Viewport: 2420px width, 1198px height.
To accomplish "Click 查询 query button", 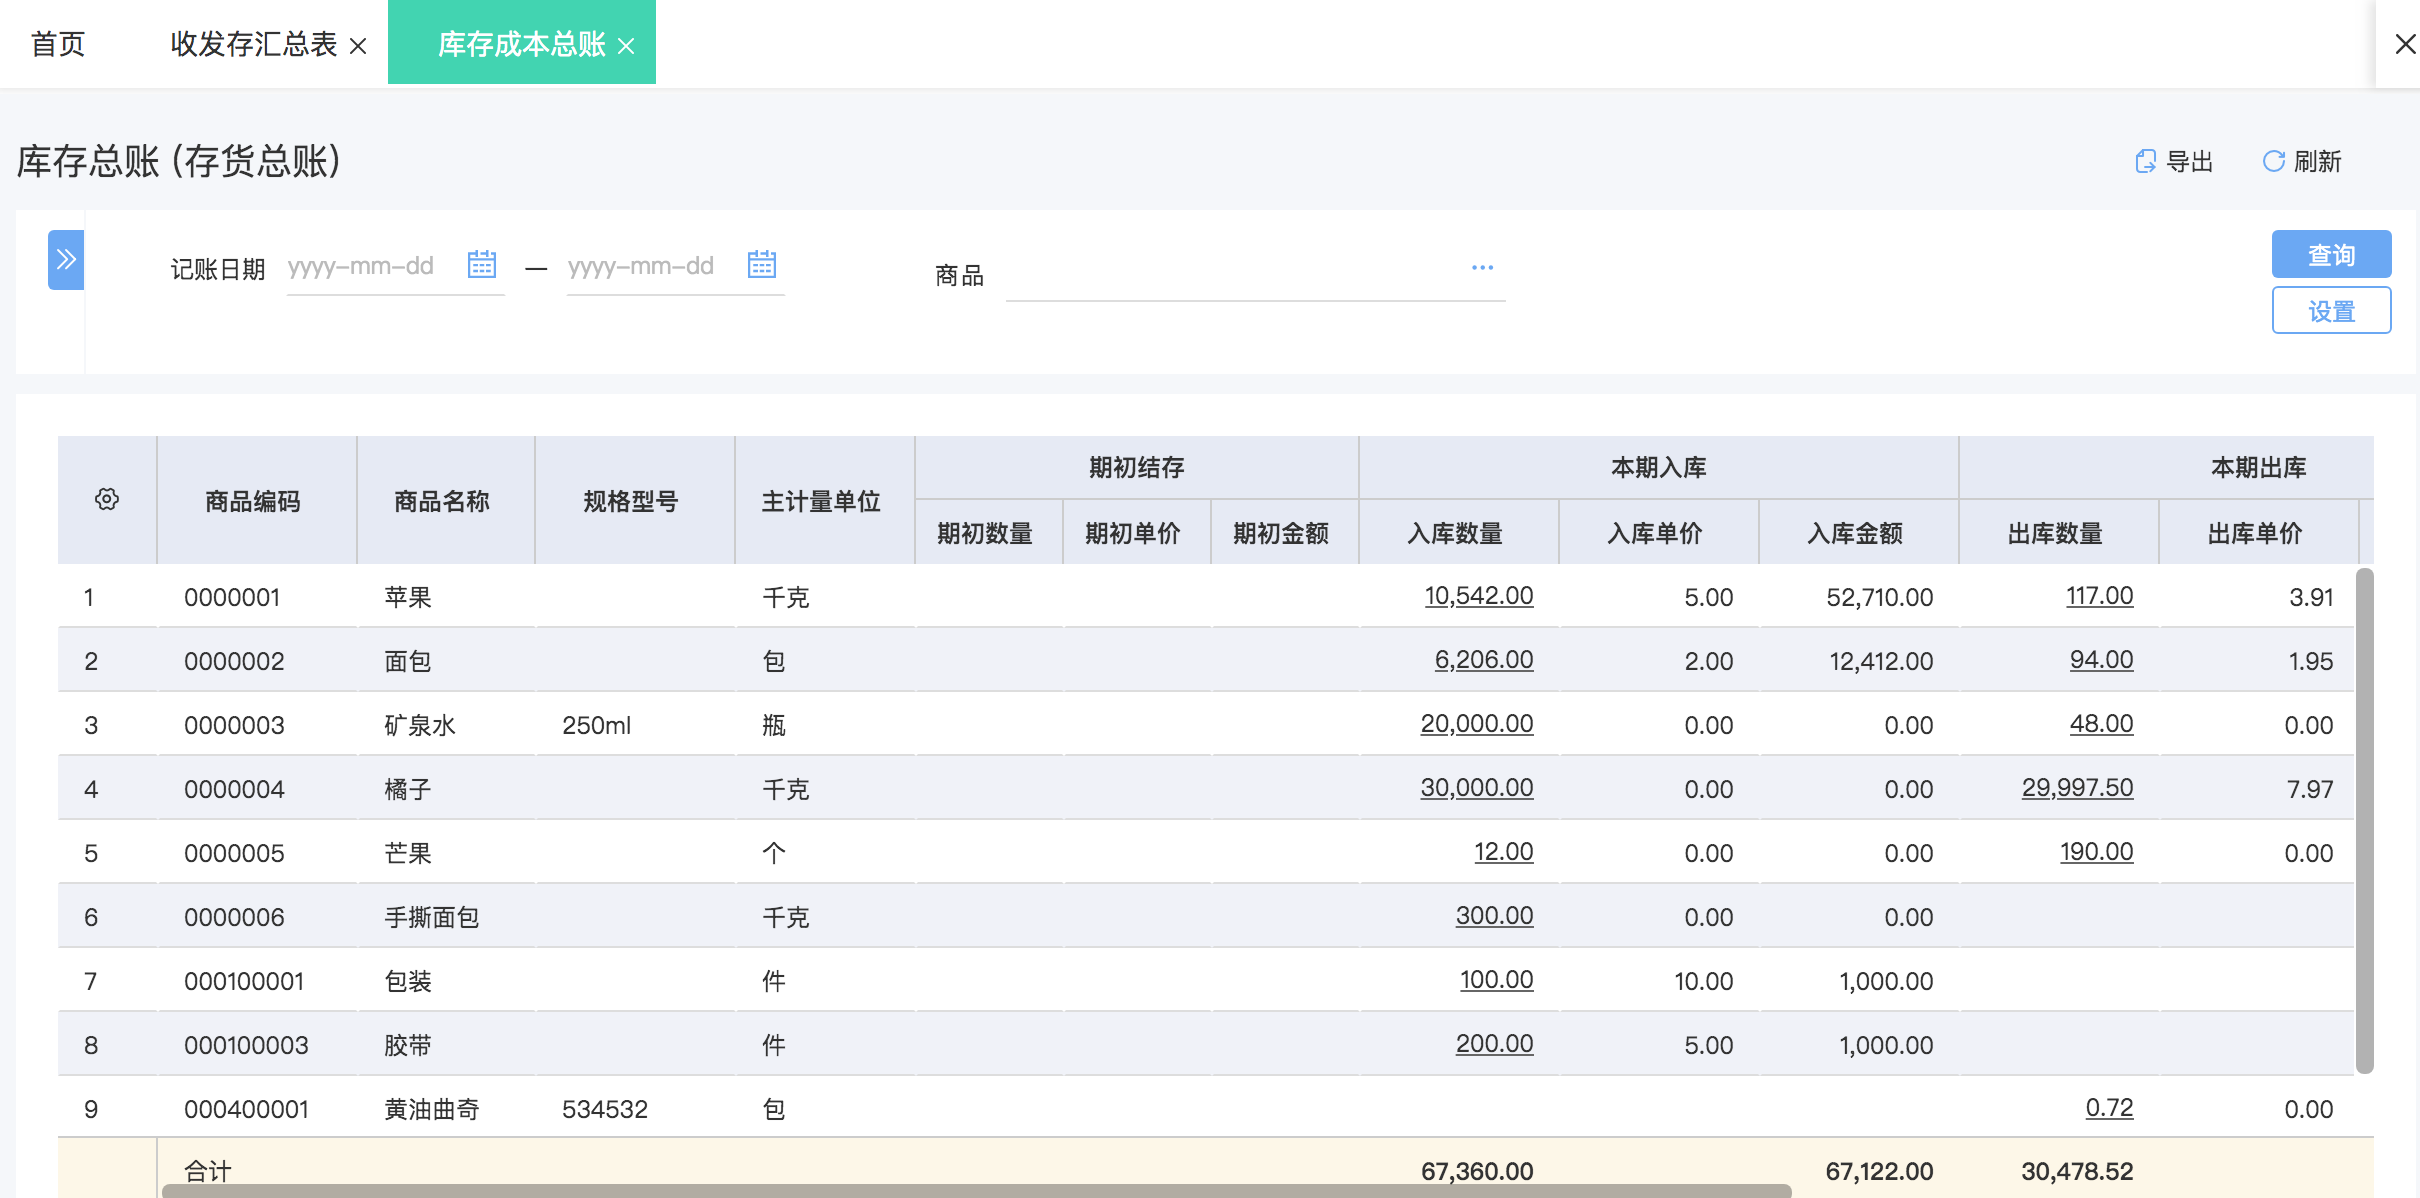I will click(2329, 258).
